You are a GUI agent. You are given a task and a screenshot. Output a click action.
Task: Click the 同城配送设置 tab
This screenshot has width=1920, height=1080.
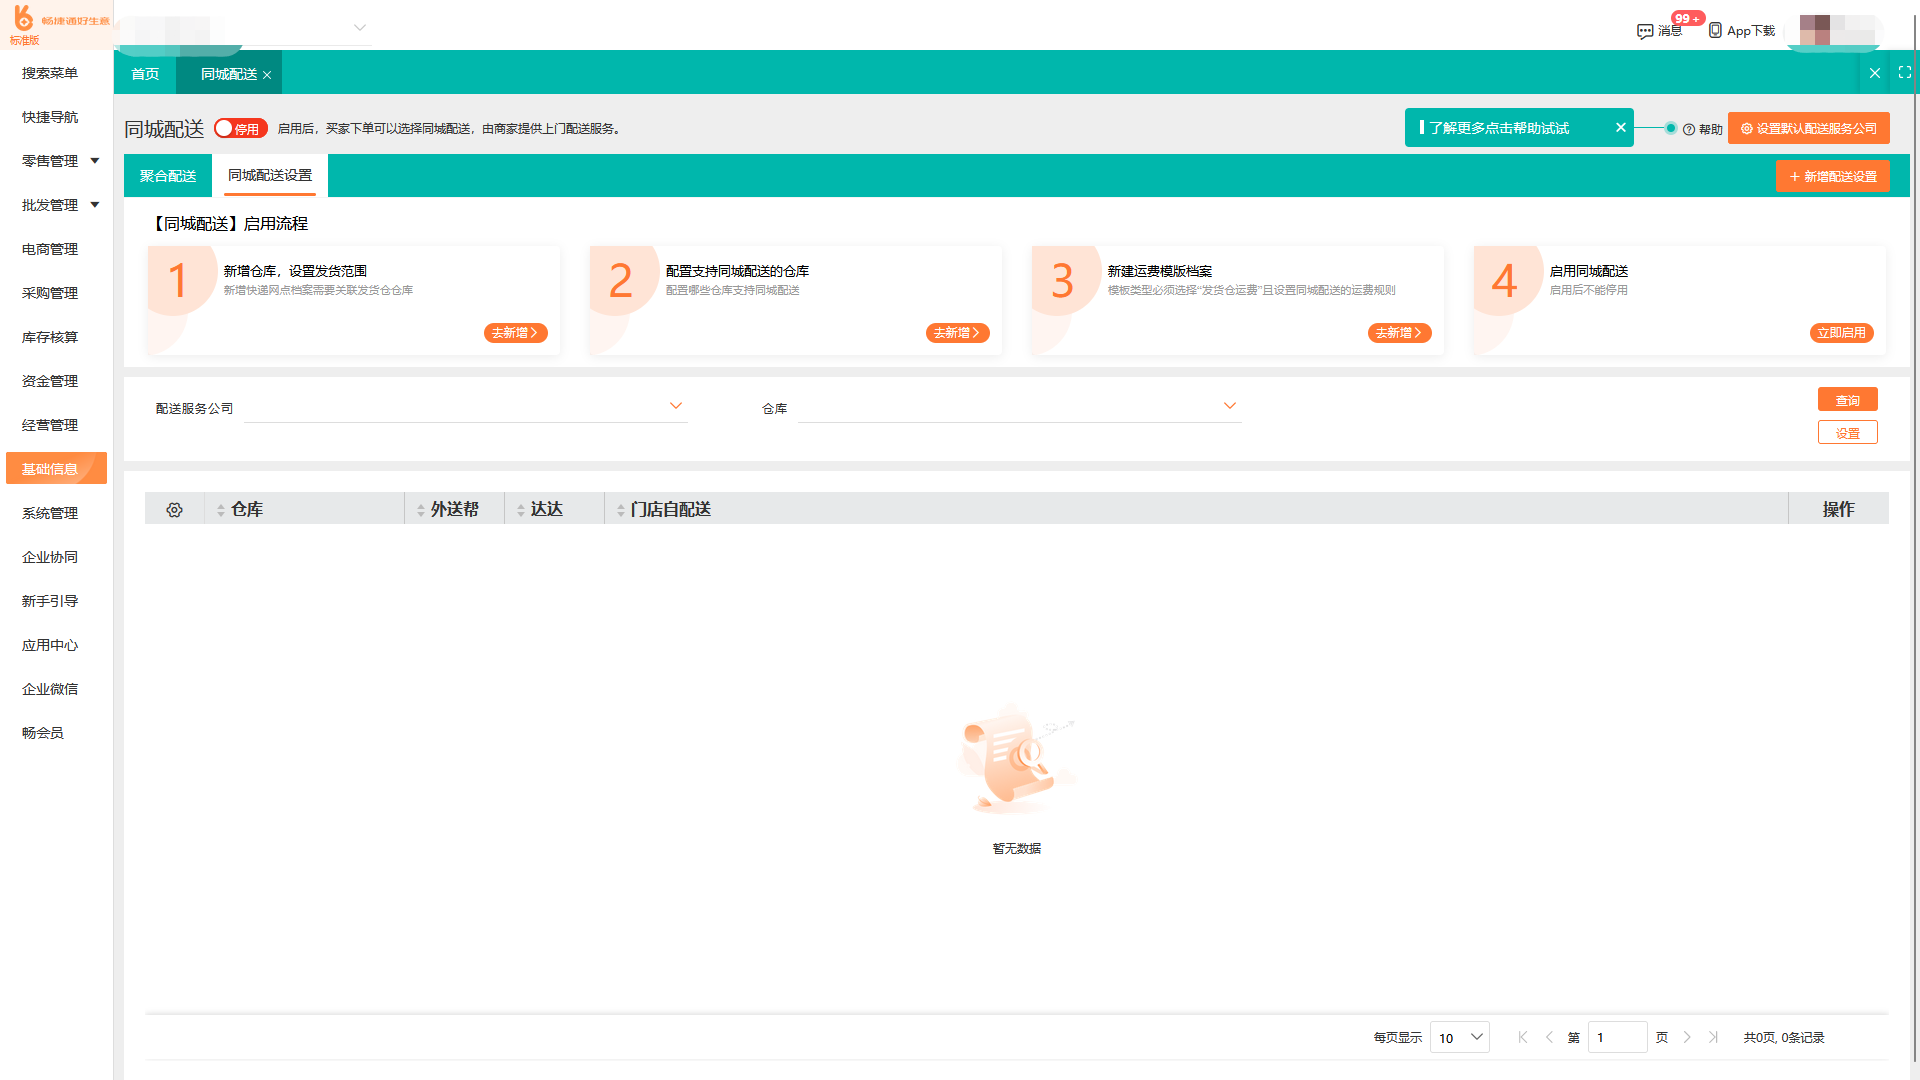coord(269,174)
